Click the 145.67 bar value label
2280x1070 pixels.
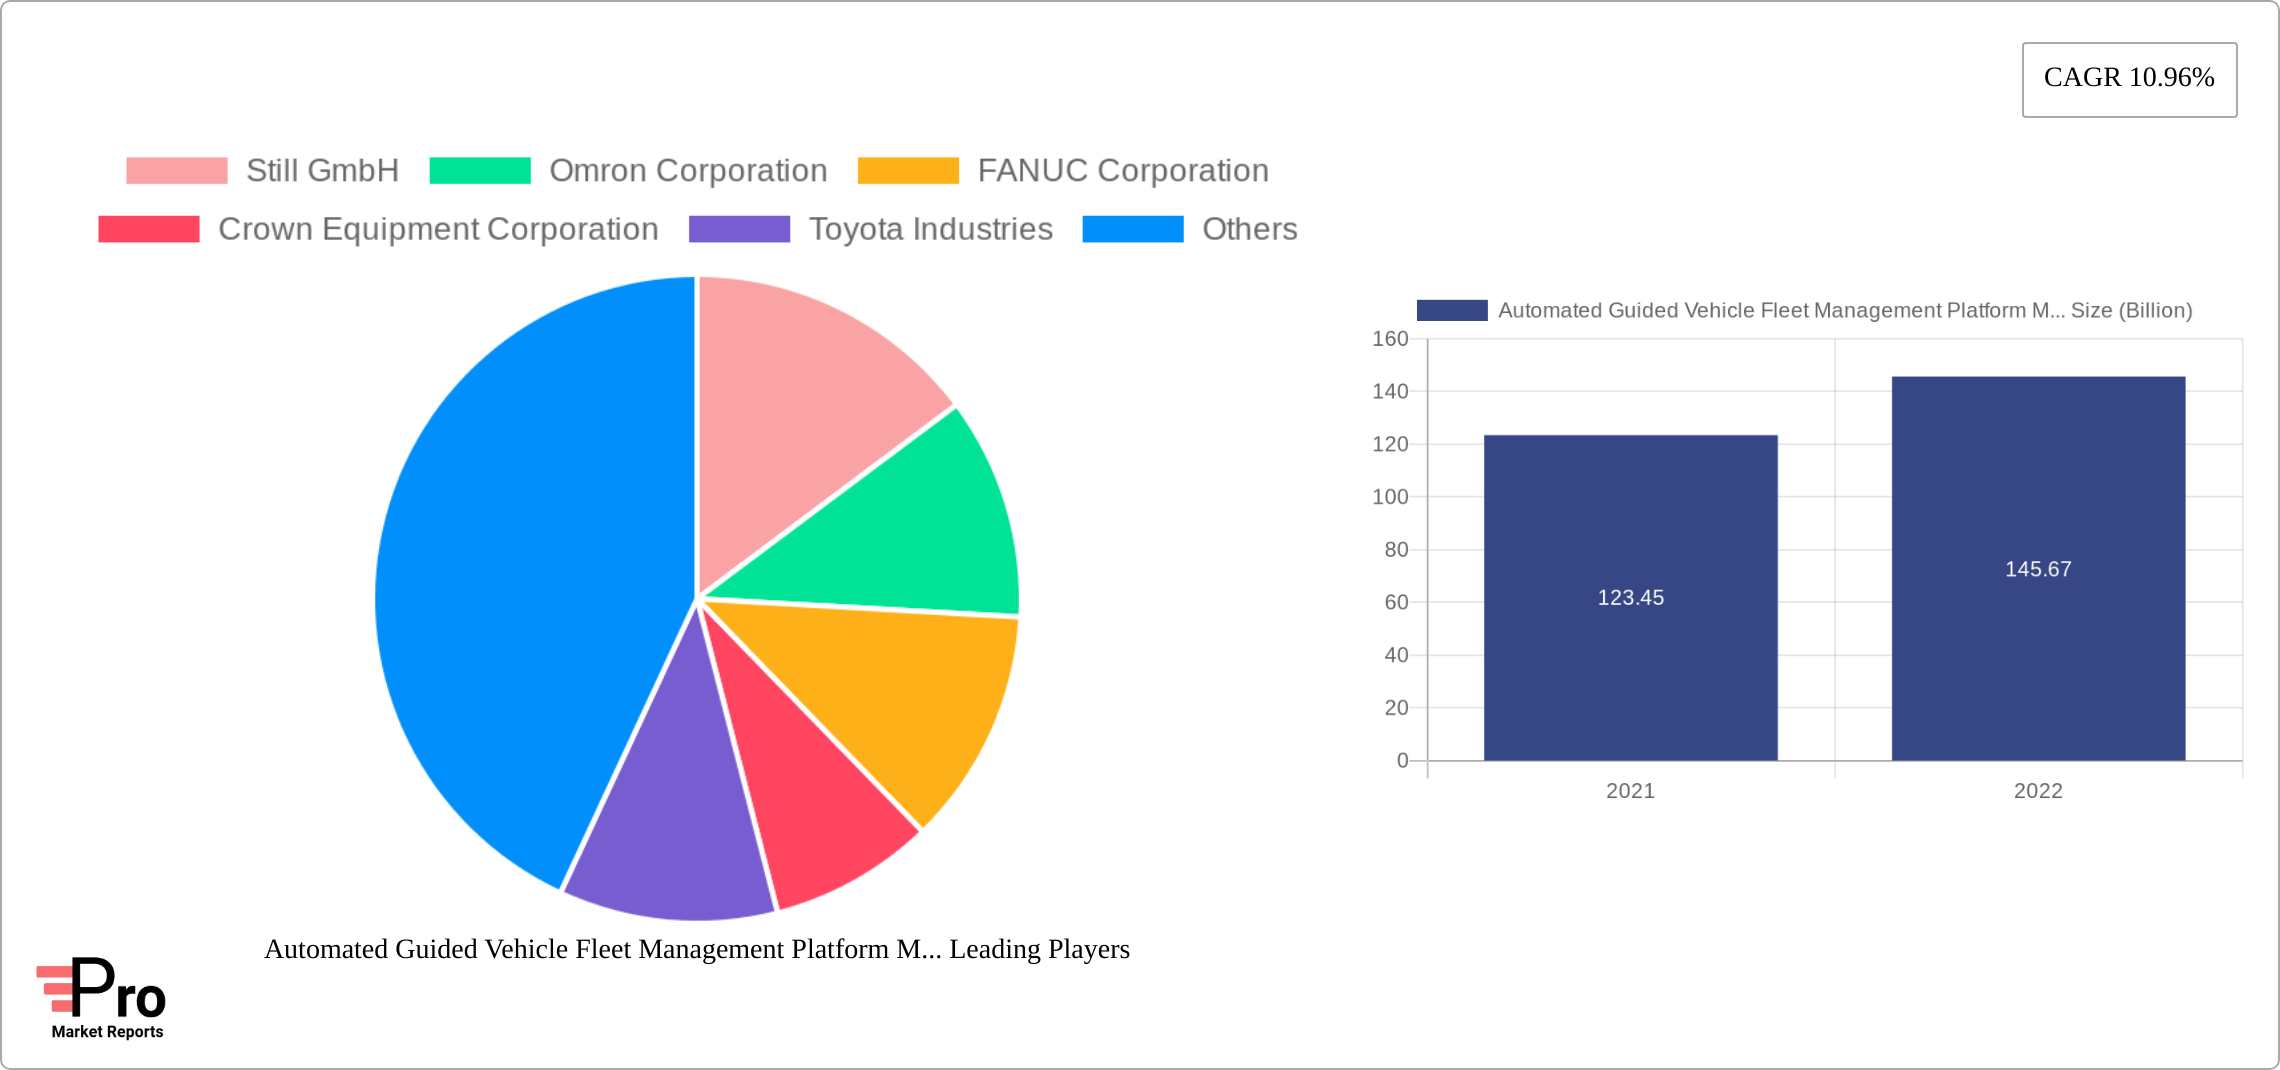click(x=2038, y=570)
